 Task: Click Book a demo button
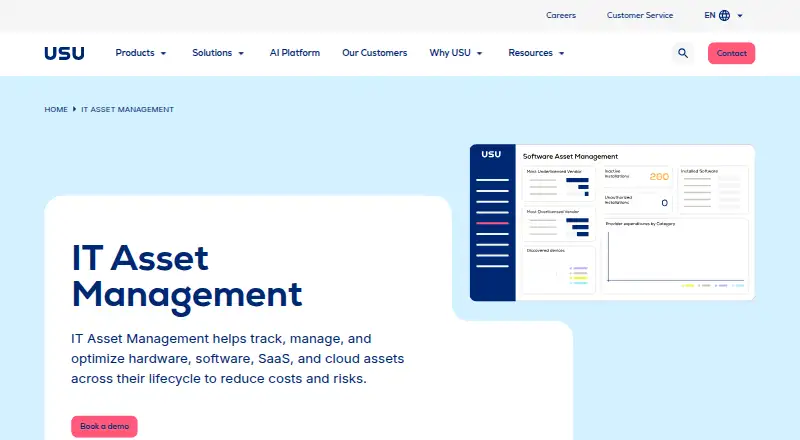104,426
